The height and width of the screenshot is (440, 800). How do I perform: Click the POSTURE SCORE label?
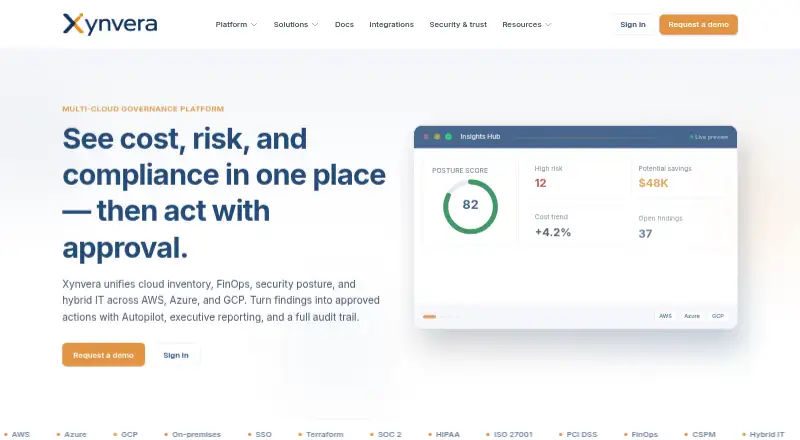[x=460, y=170]
